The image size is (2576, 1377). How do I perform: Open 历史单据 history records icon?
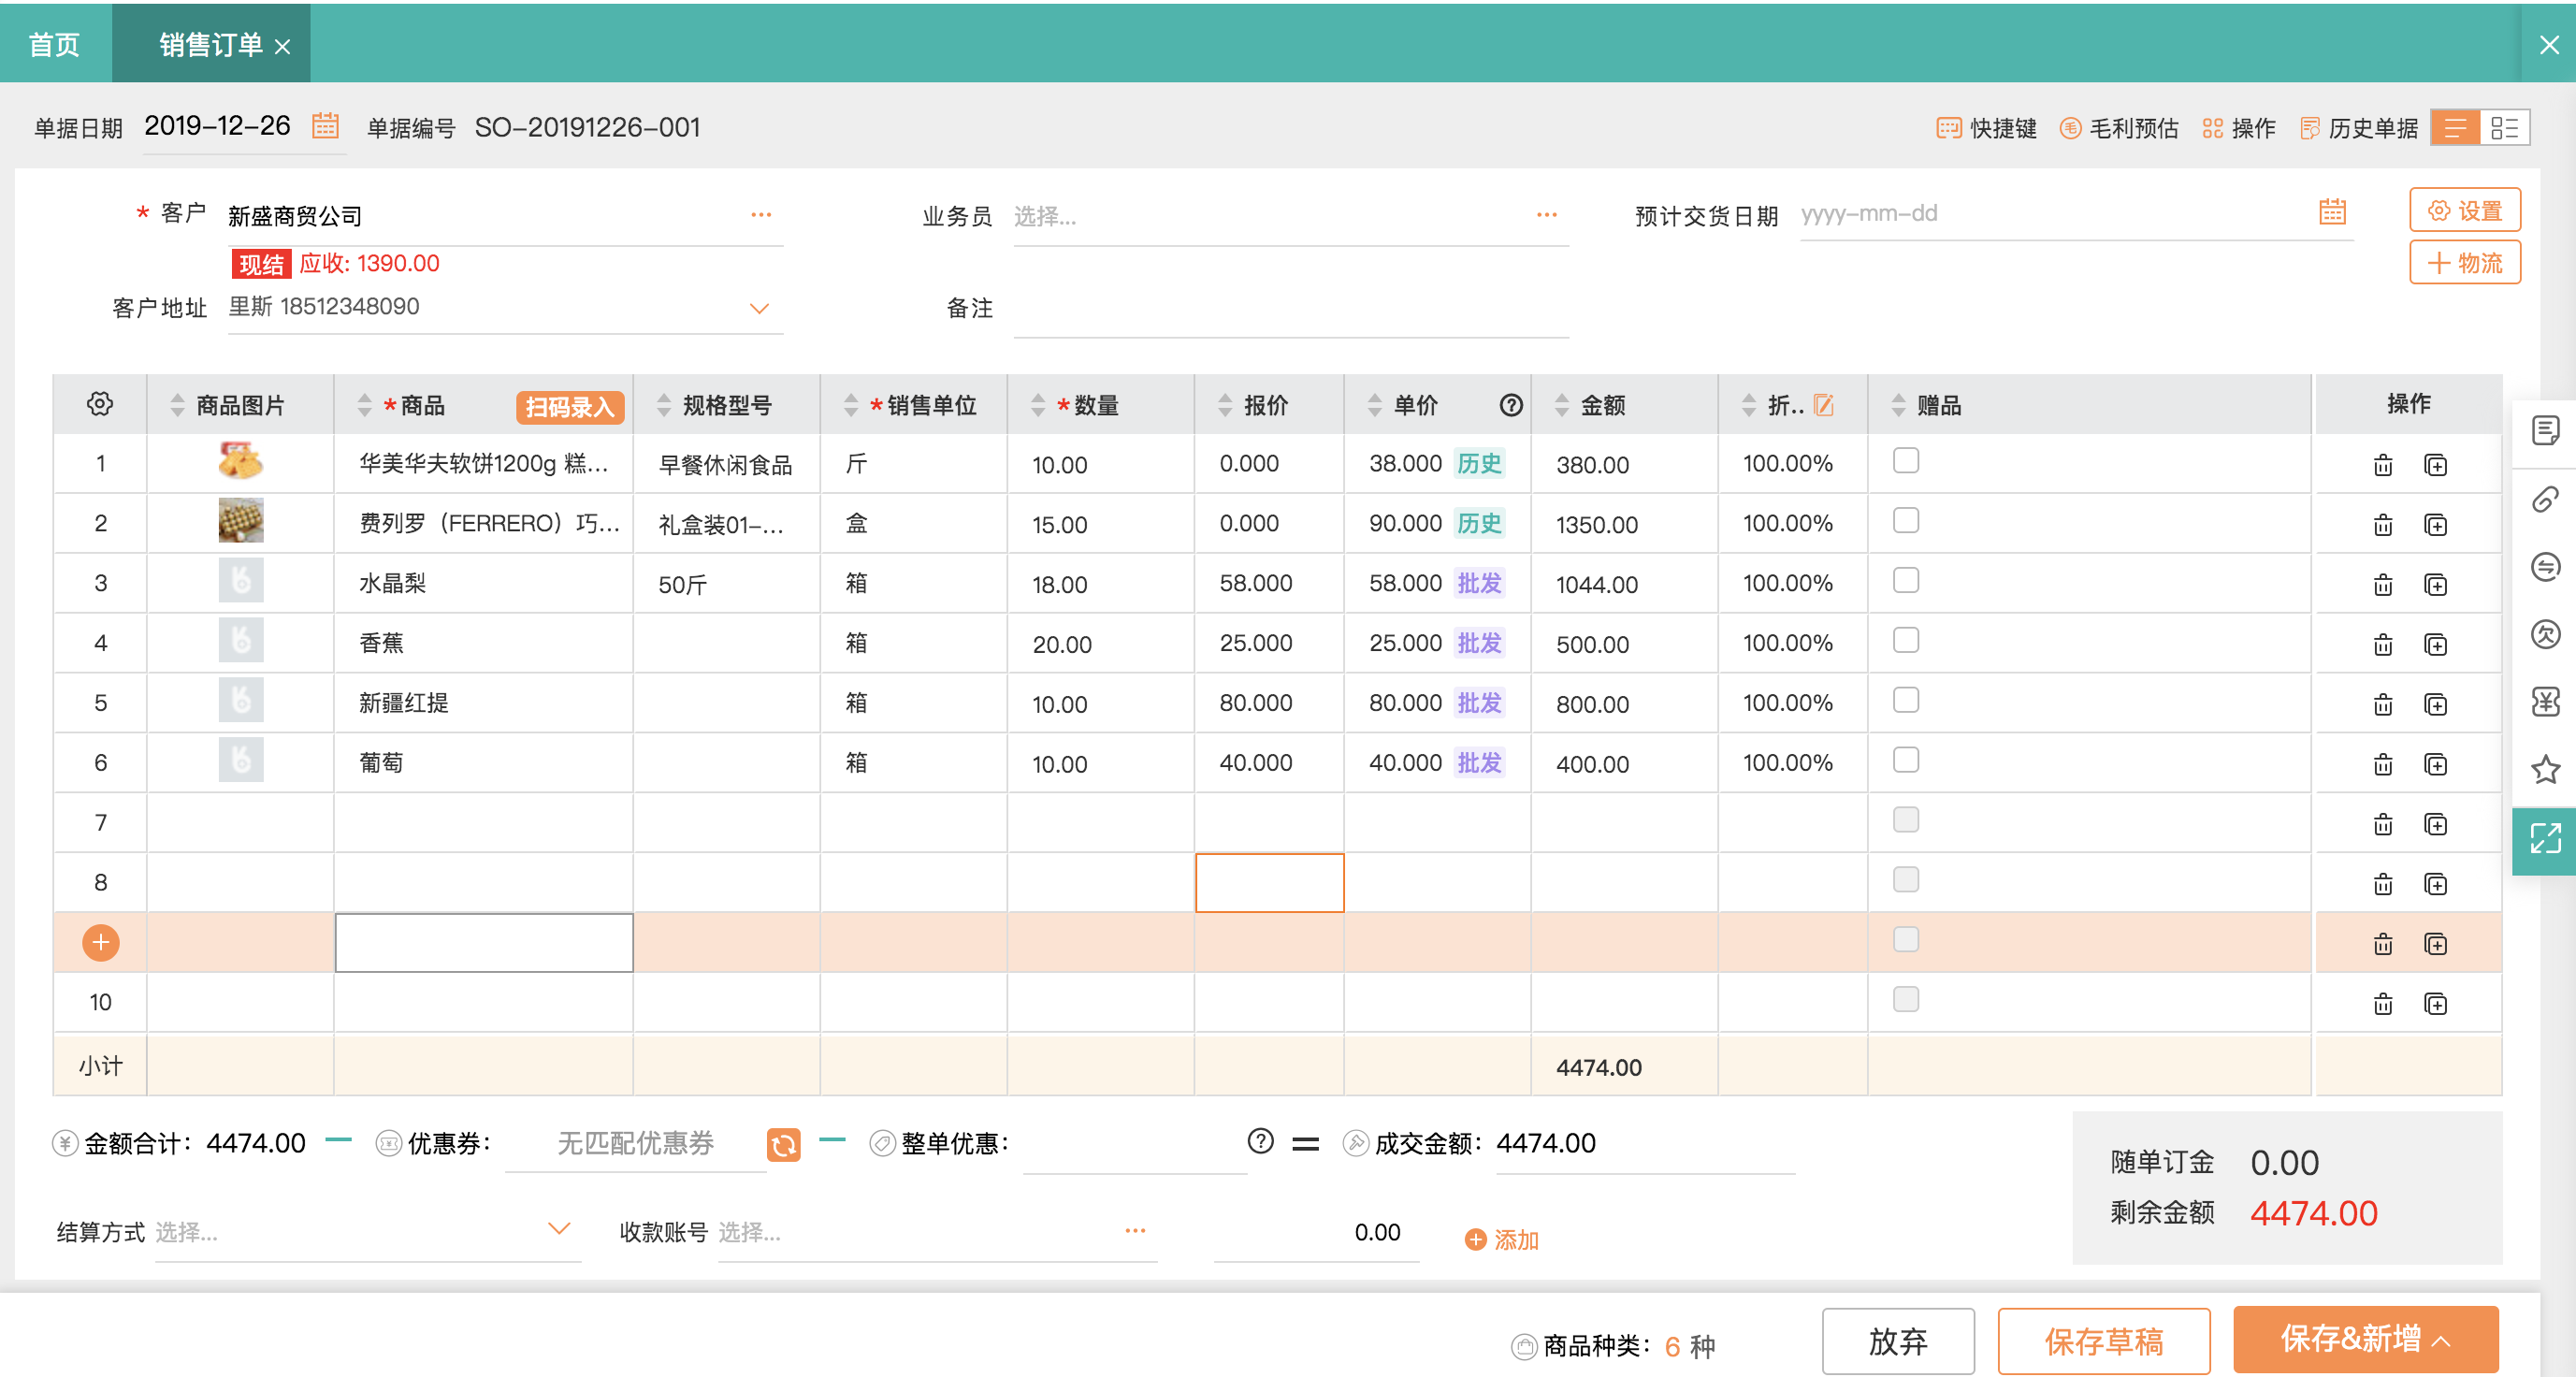[2323, 126]
